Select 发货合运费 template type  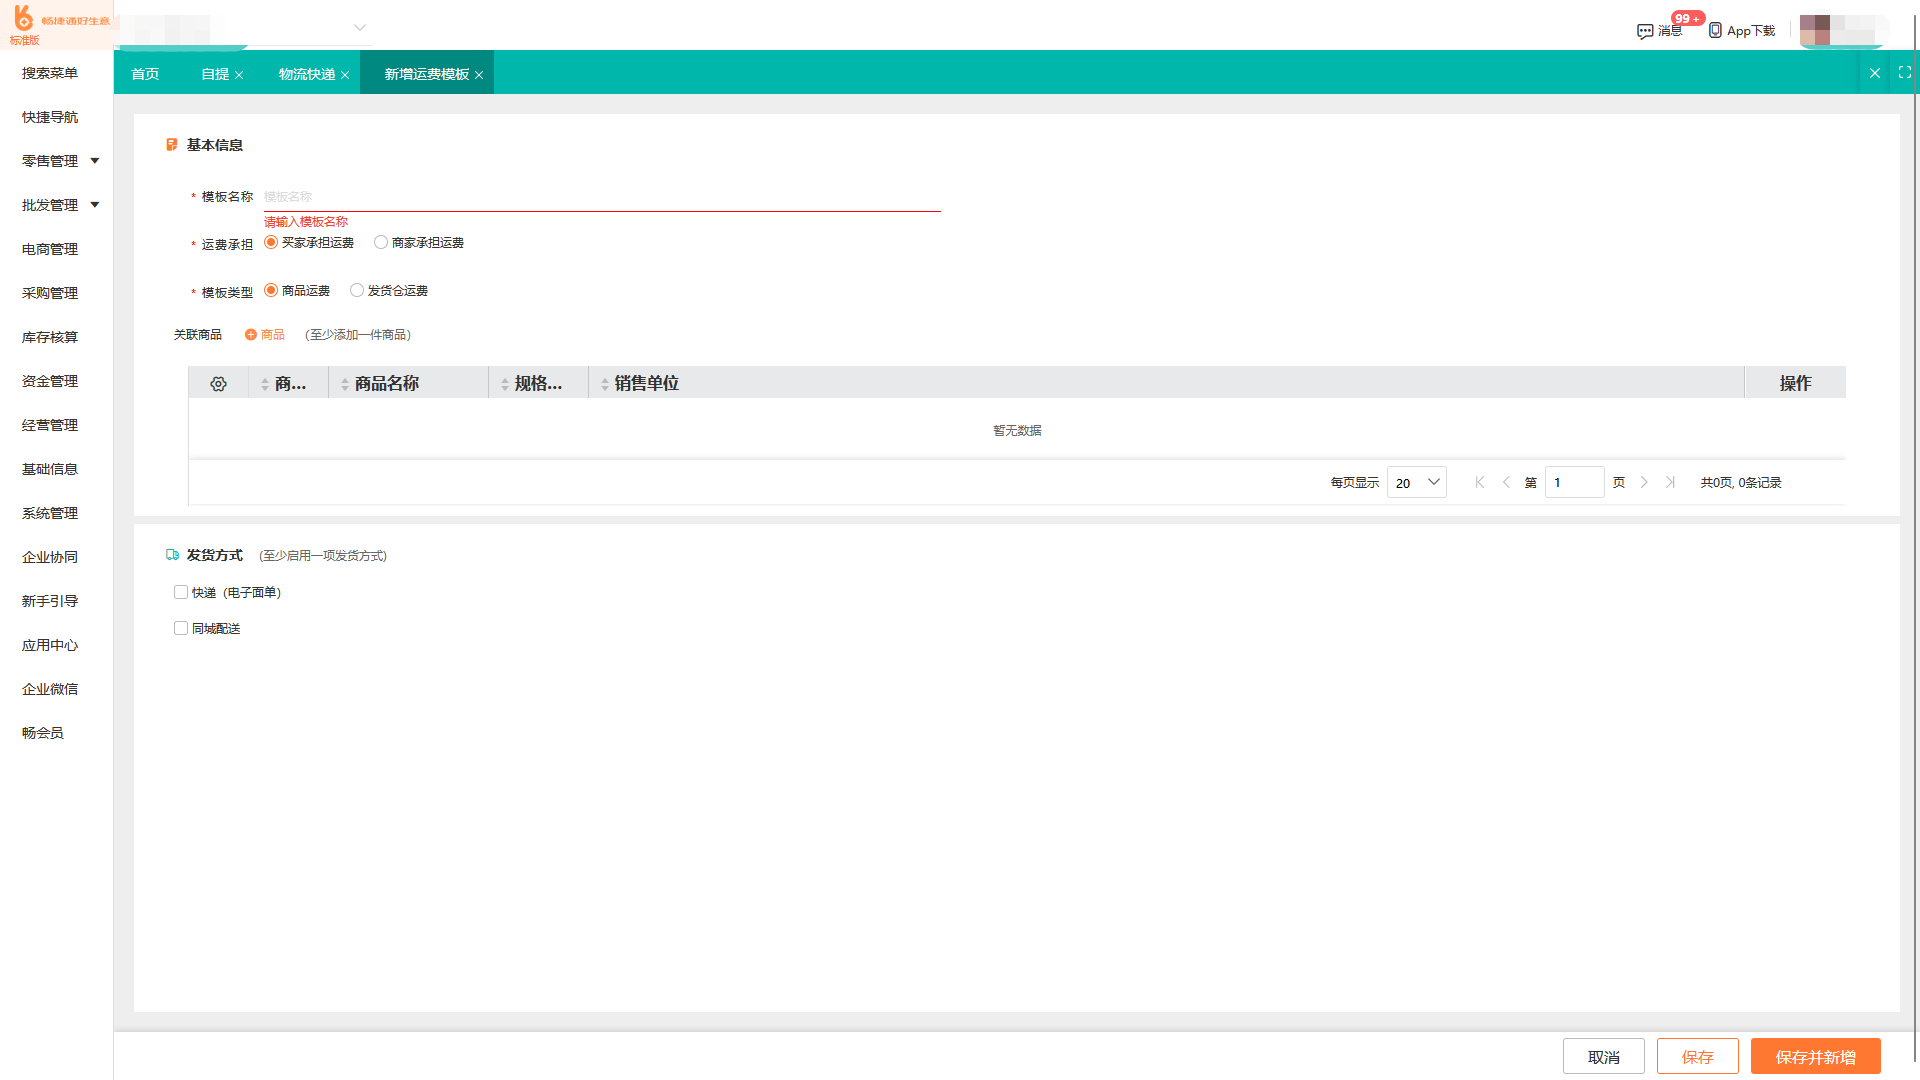click(355, 290)
